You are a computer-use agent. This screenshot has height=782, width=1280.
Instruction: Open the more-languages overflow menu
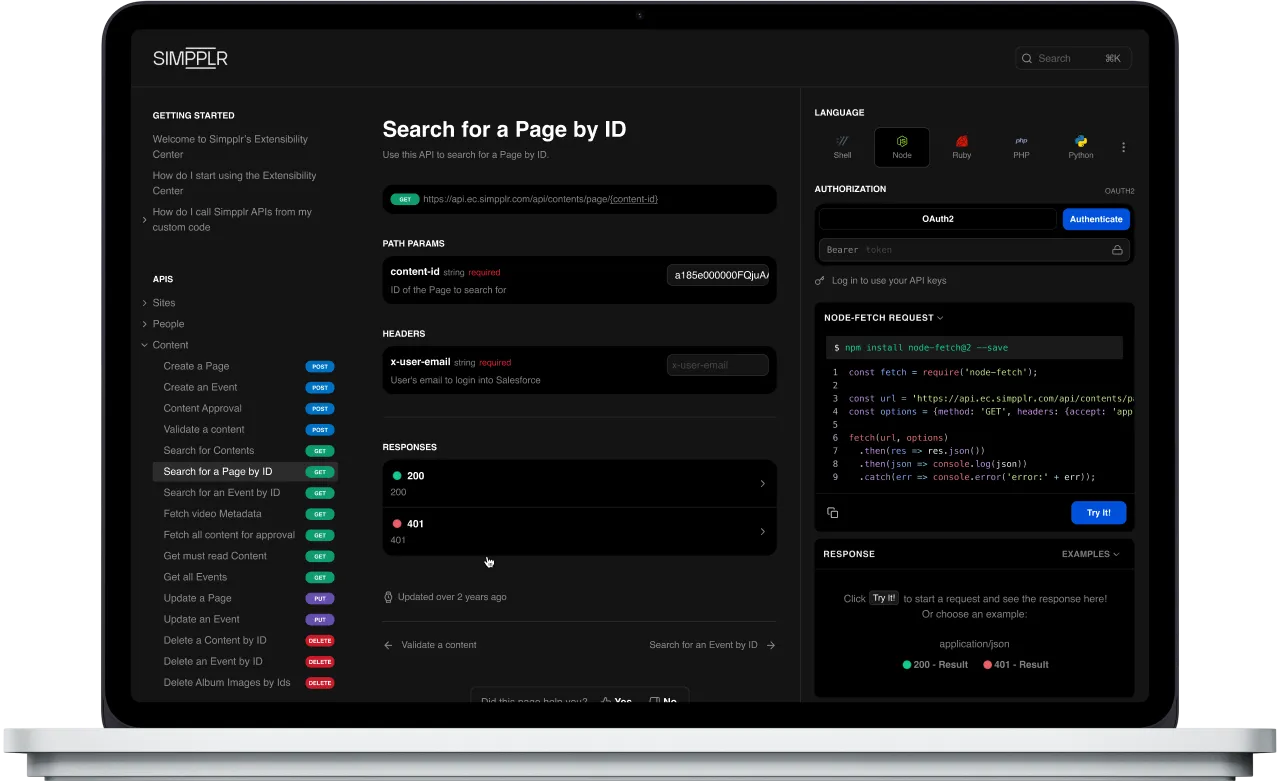(x=1123, y=146)
